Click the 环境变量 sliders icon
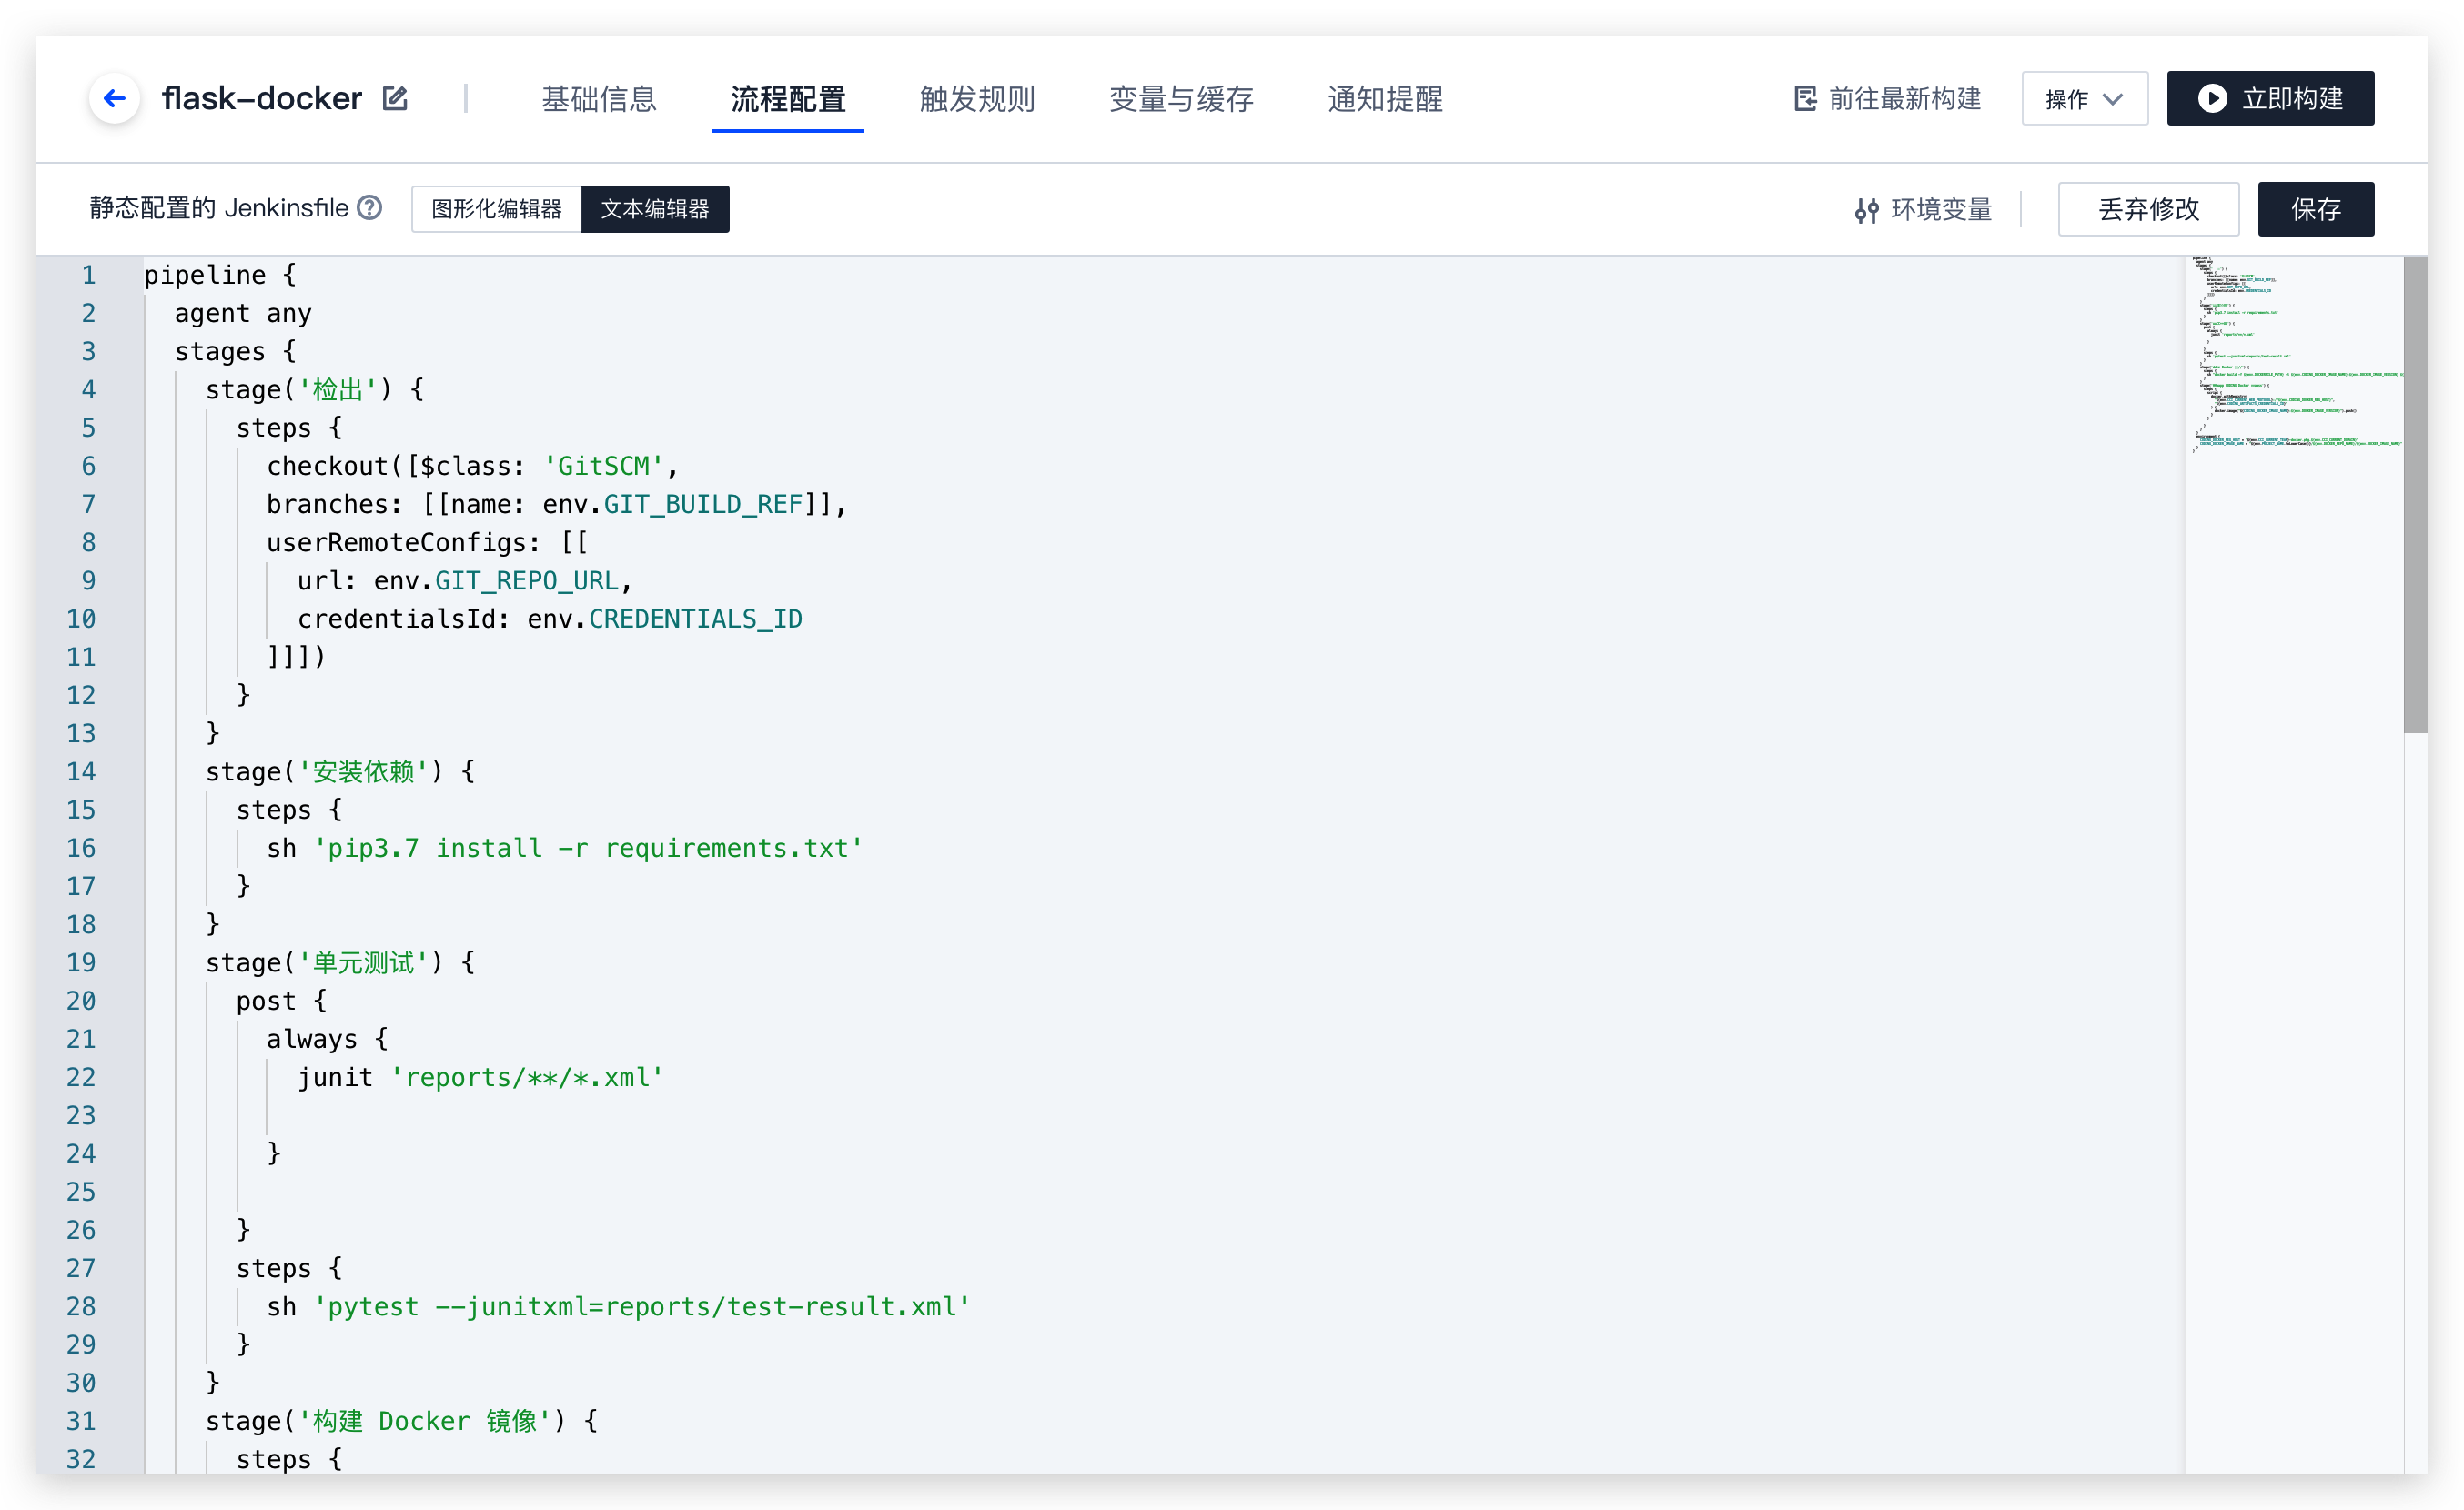Viewport: 2464px width, 1510px height. click(x=1866, y=210)
